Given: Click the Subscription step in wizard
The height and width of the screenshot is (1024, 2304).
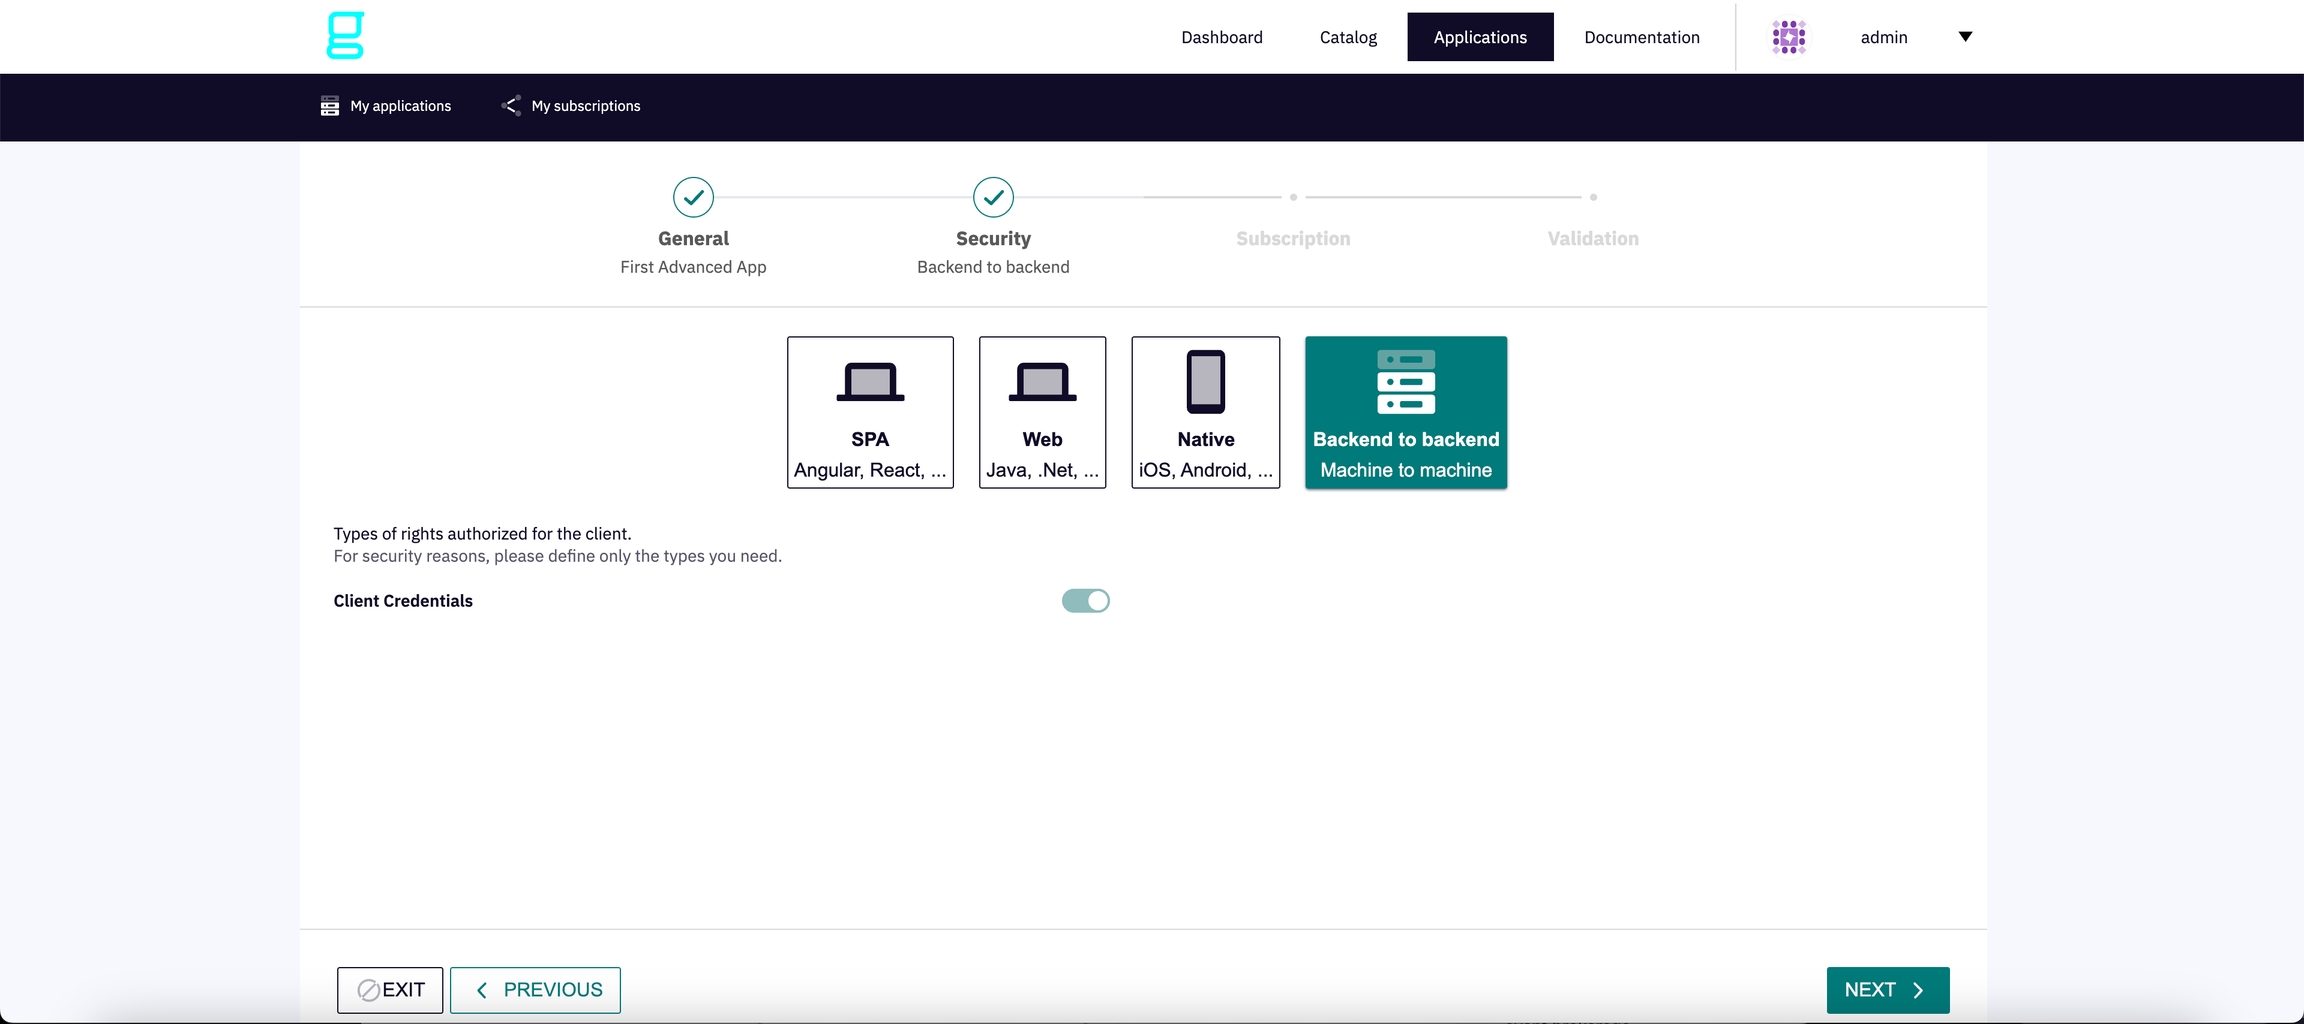Looking at the screenshot, I should [x=1293, y=238].
